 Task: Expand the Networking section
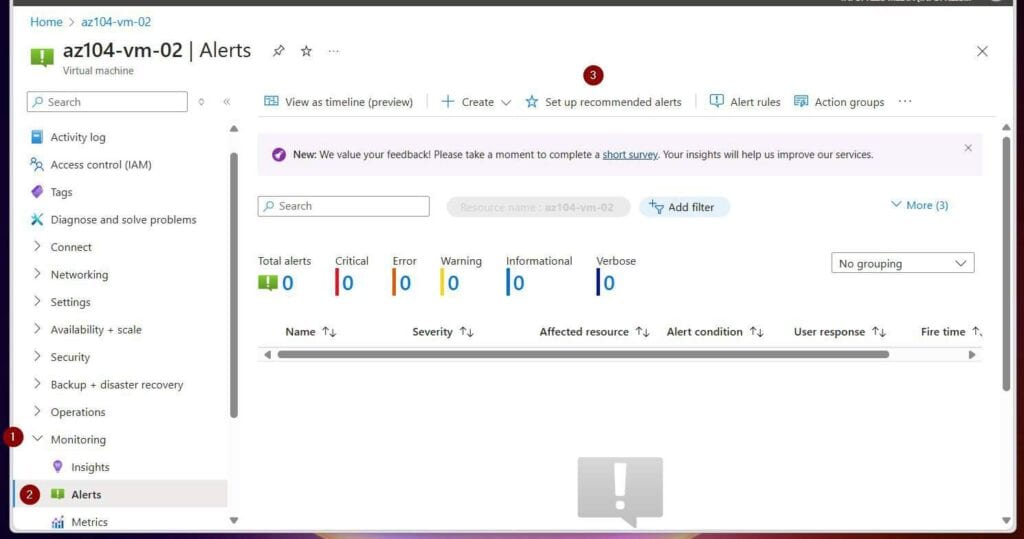click(x=37, y=274)
